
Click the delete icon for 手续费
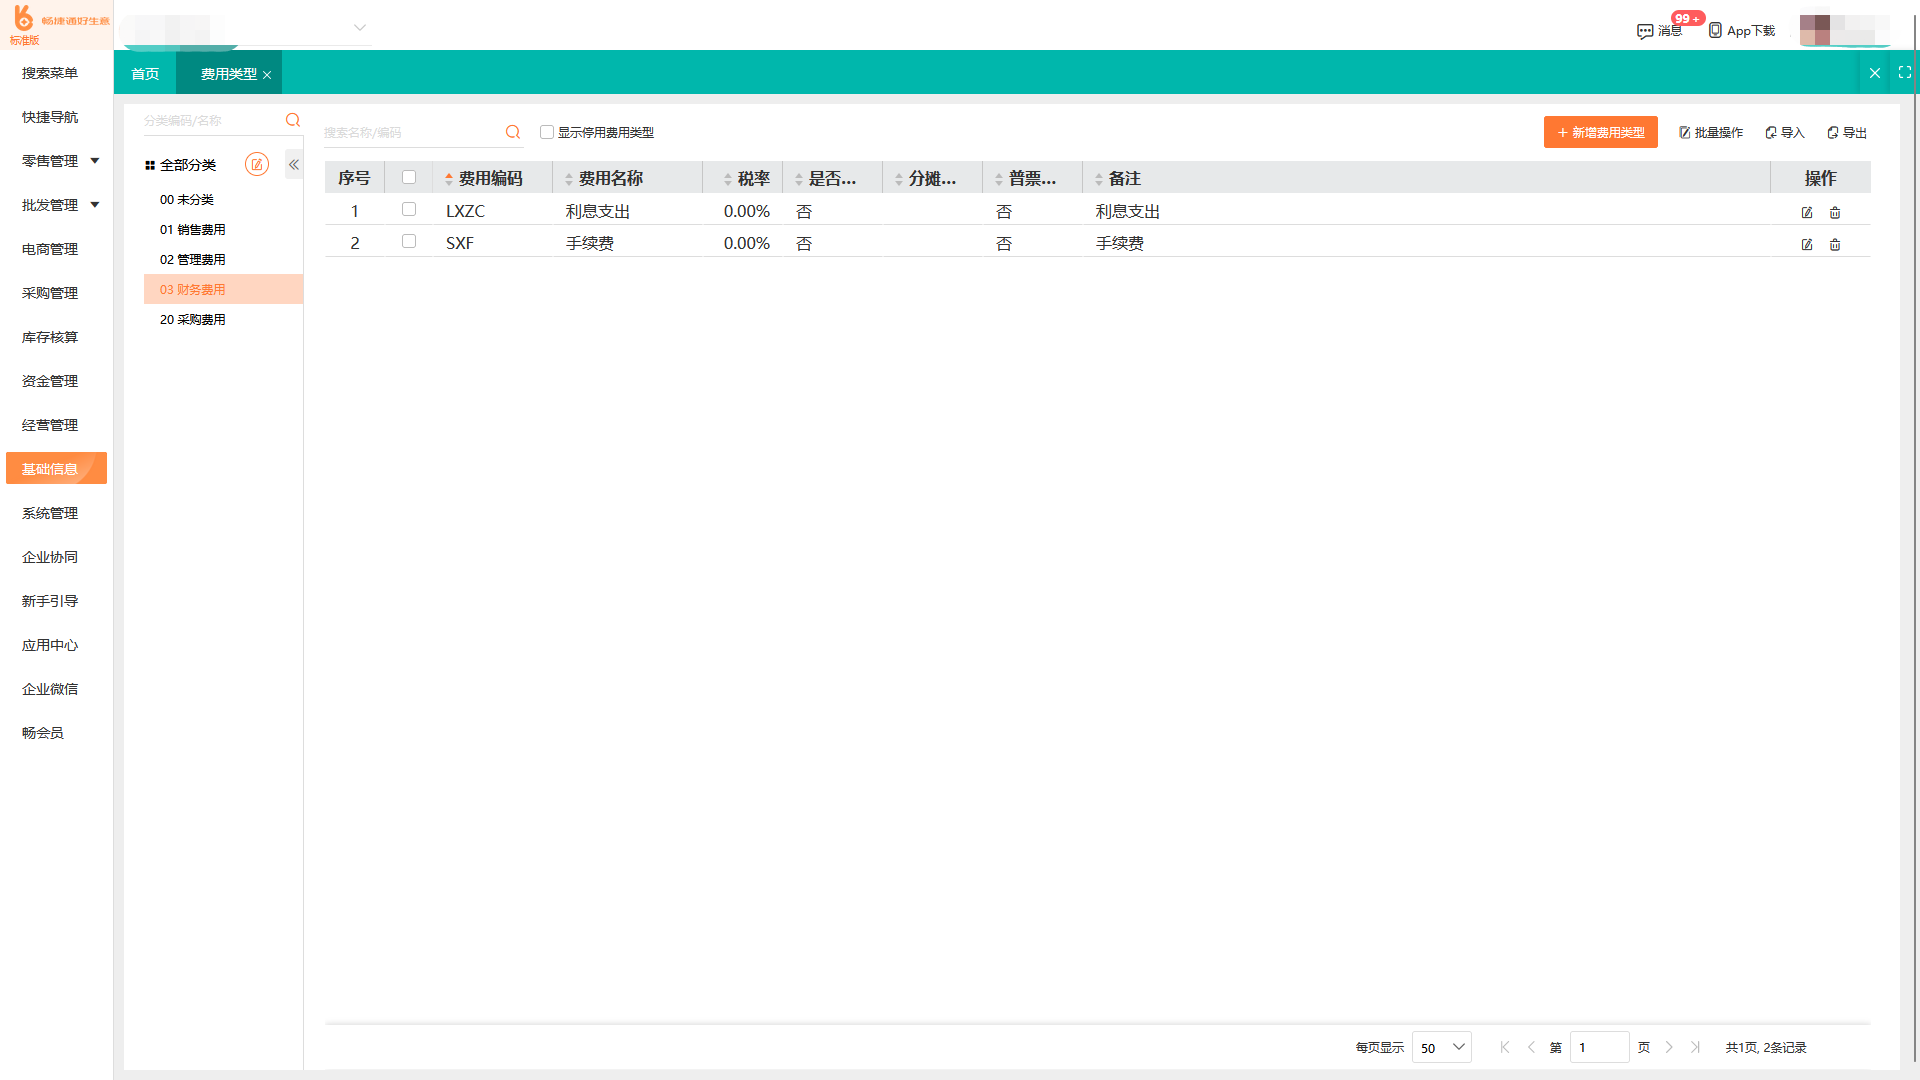(x=1836, y=244)
